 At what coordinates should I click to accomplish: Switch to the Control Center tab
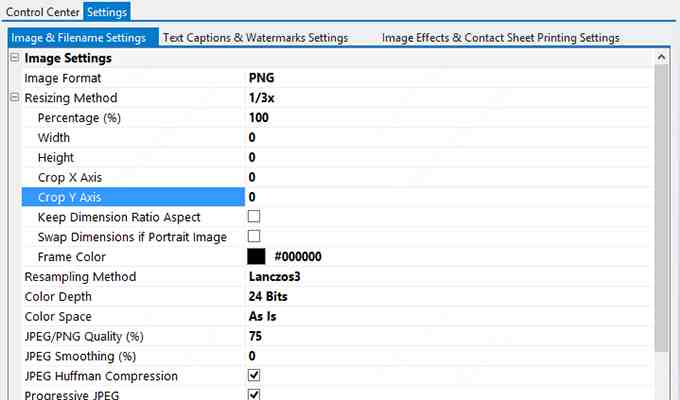42,12
